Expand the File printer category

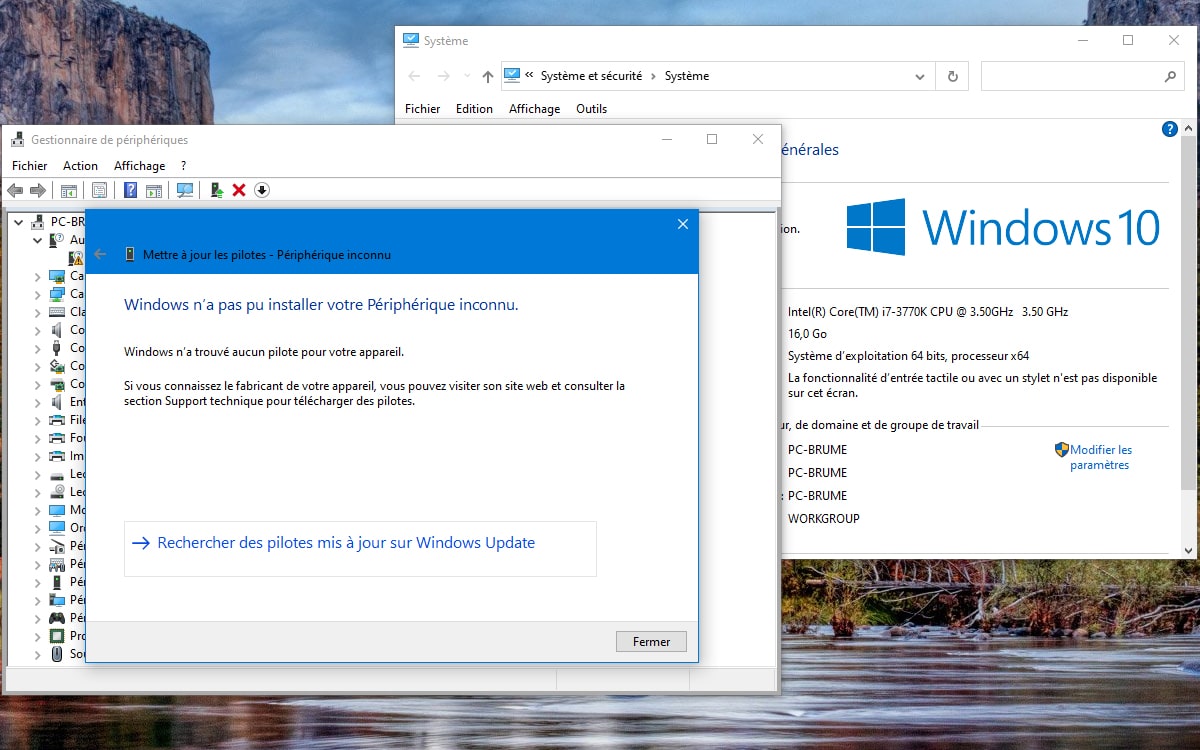[x=38, y=420]
